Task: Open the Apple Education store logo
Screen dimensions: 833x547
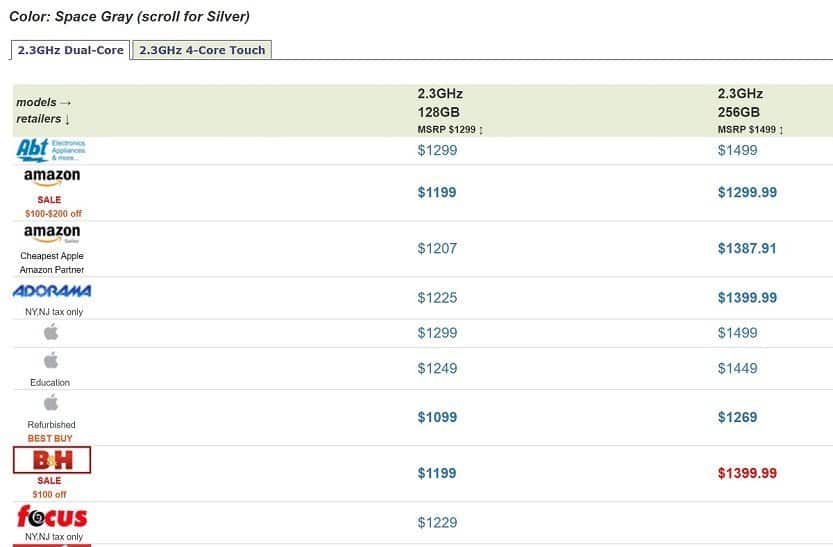Action: pos(51,361)
